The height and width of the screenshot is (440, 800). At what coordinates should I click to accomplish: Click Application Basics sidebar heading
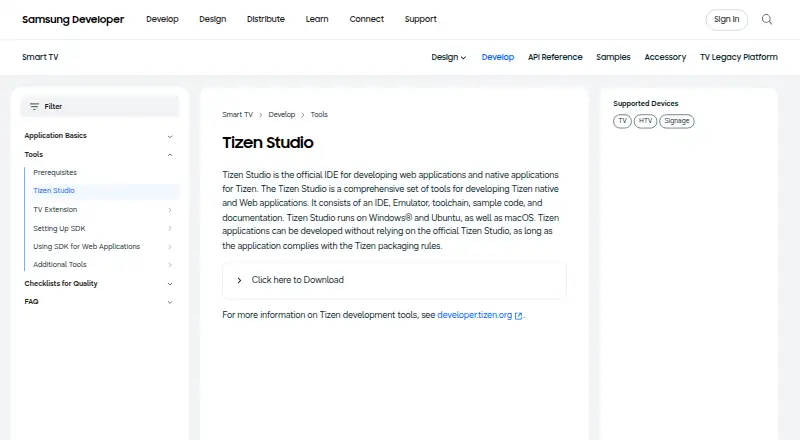point(56,135)
